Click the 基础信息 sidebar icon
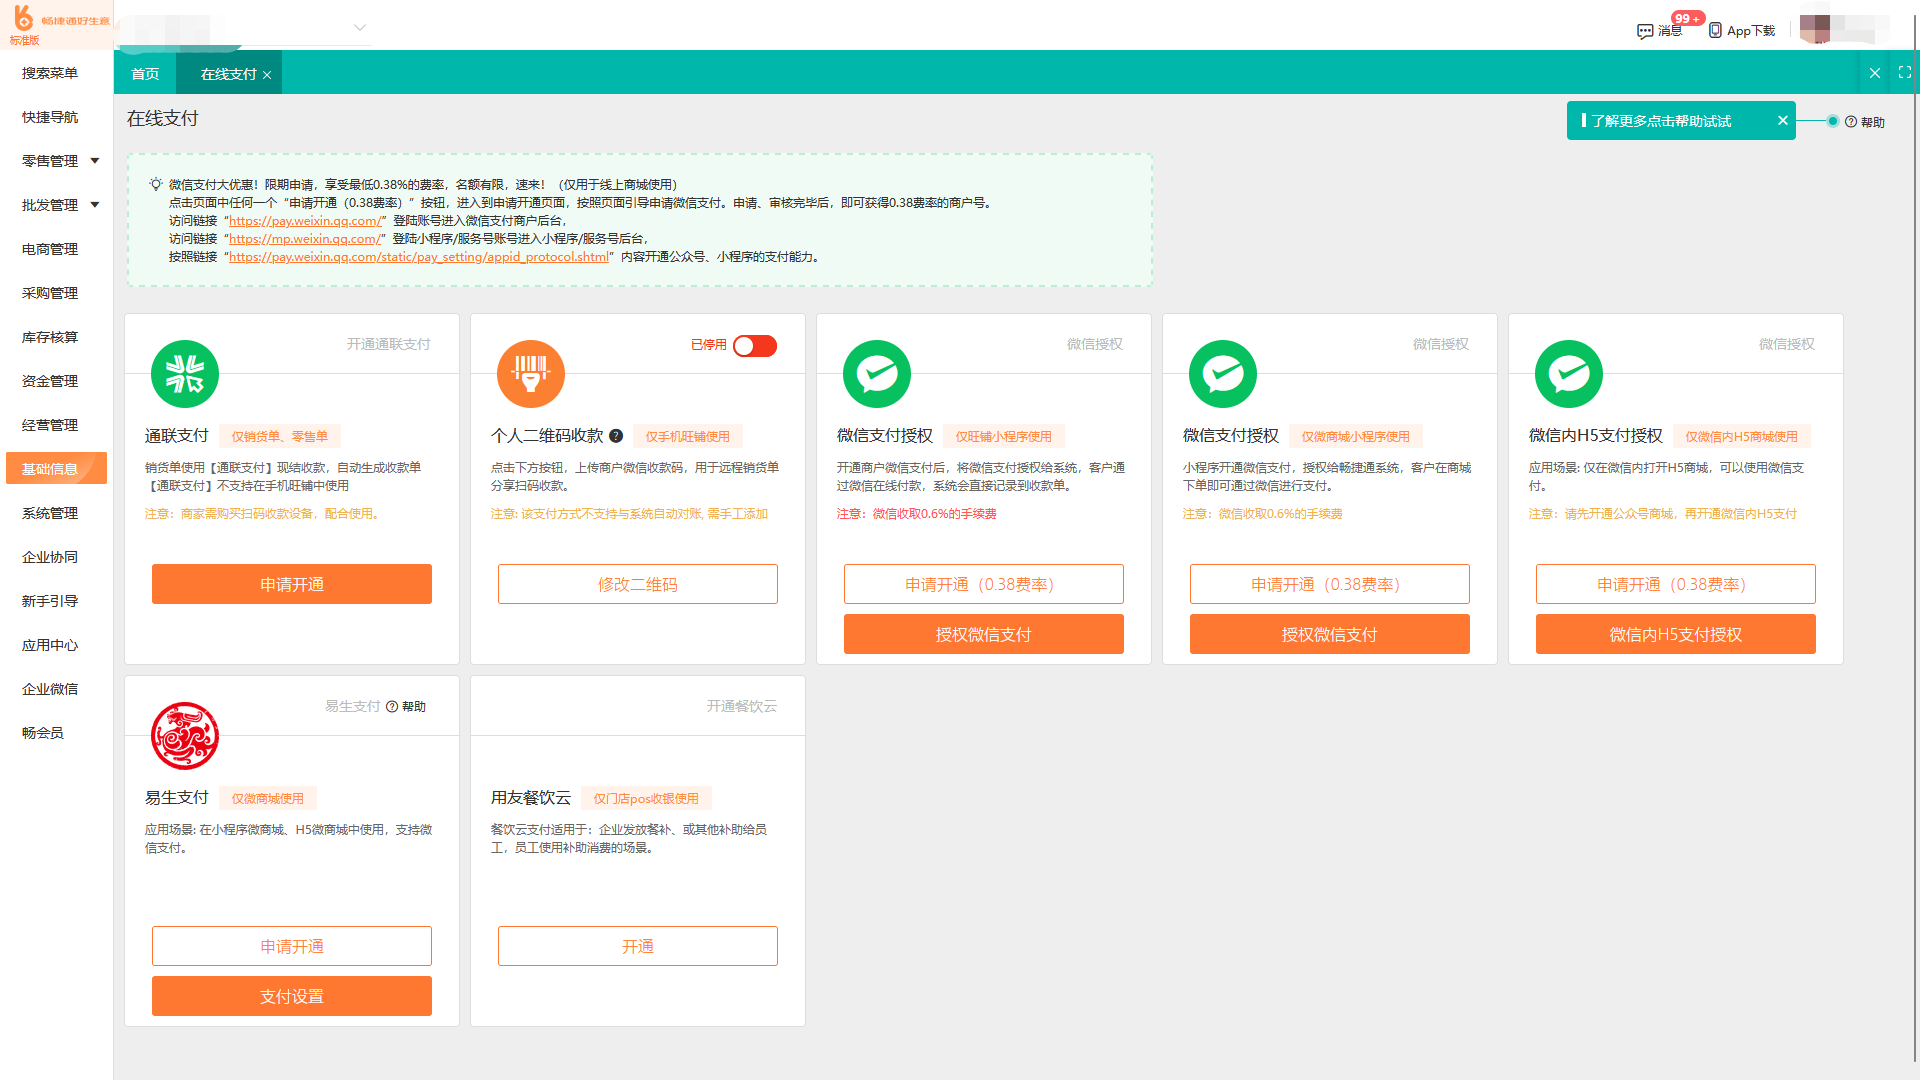This screenshot has height=1080, width=1920. [x=54, y=468]
